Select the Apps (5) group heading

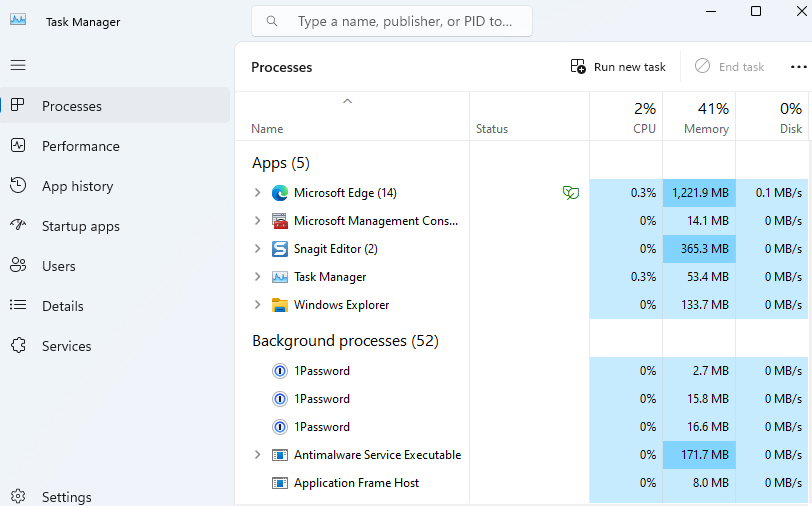point(281,163)
